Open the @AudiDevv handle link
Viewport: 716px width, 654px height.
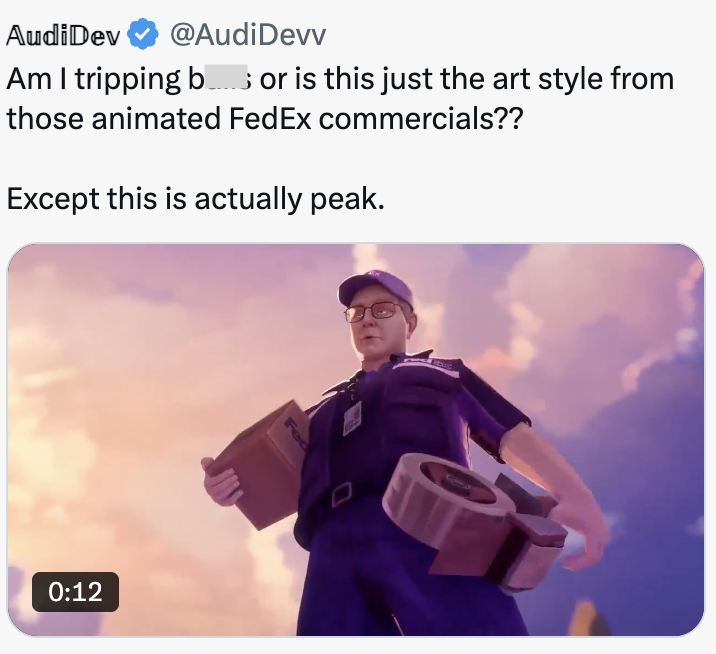[x=248, y=35]
